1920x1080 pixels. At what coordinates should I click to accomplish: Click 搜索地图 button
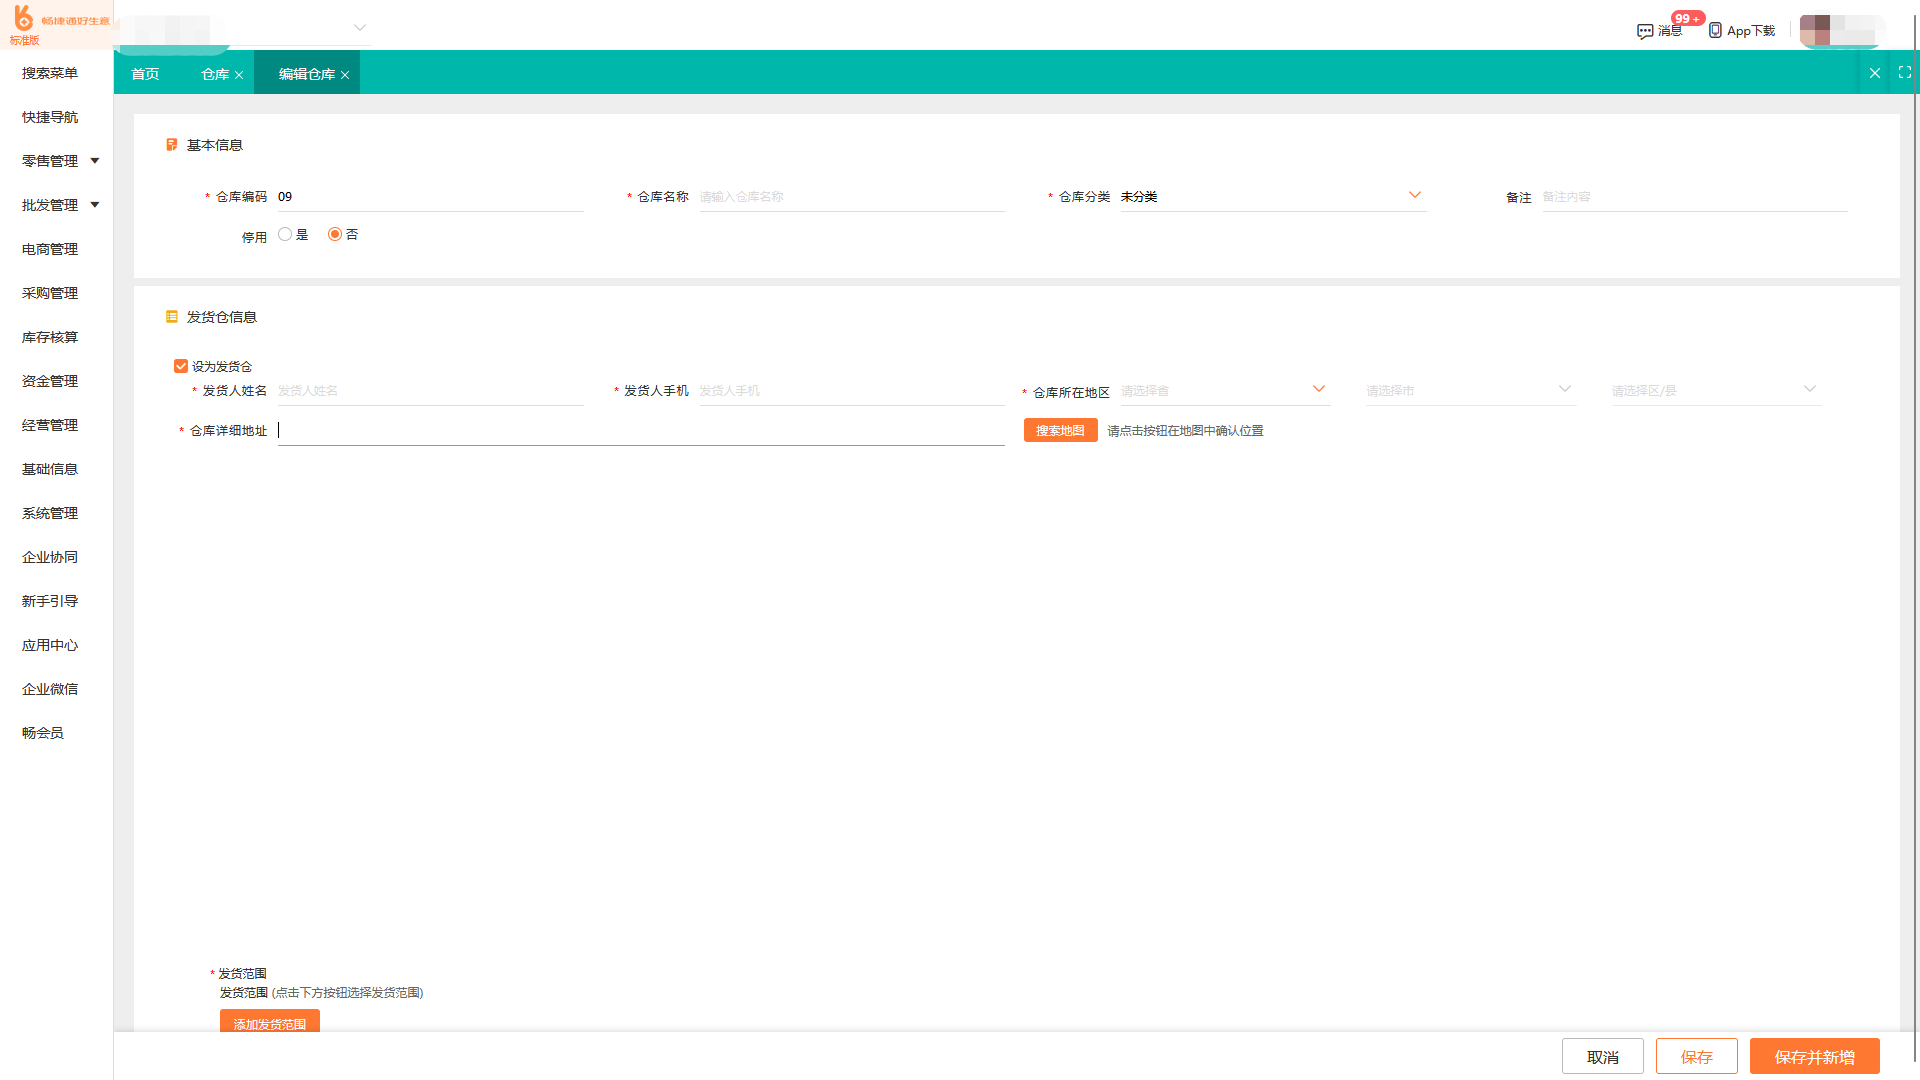tap(1058, 430)
